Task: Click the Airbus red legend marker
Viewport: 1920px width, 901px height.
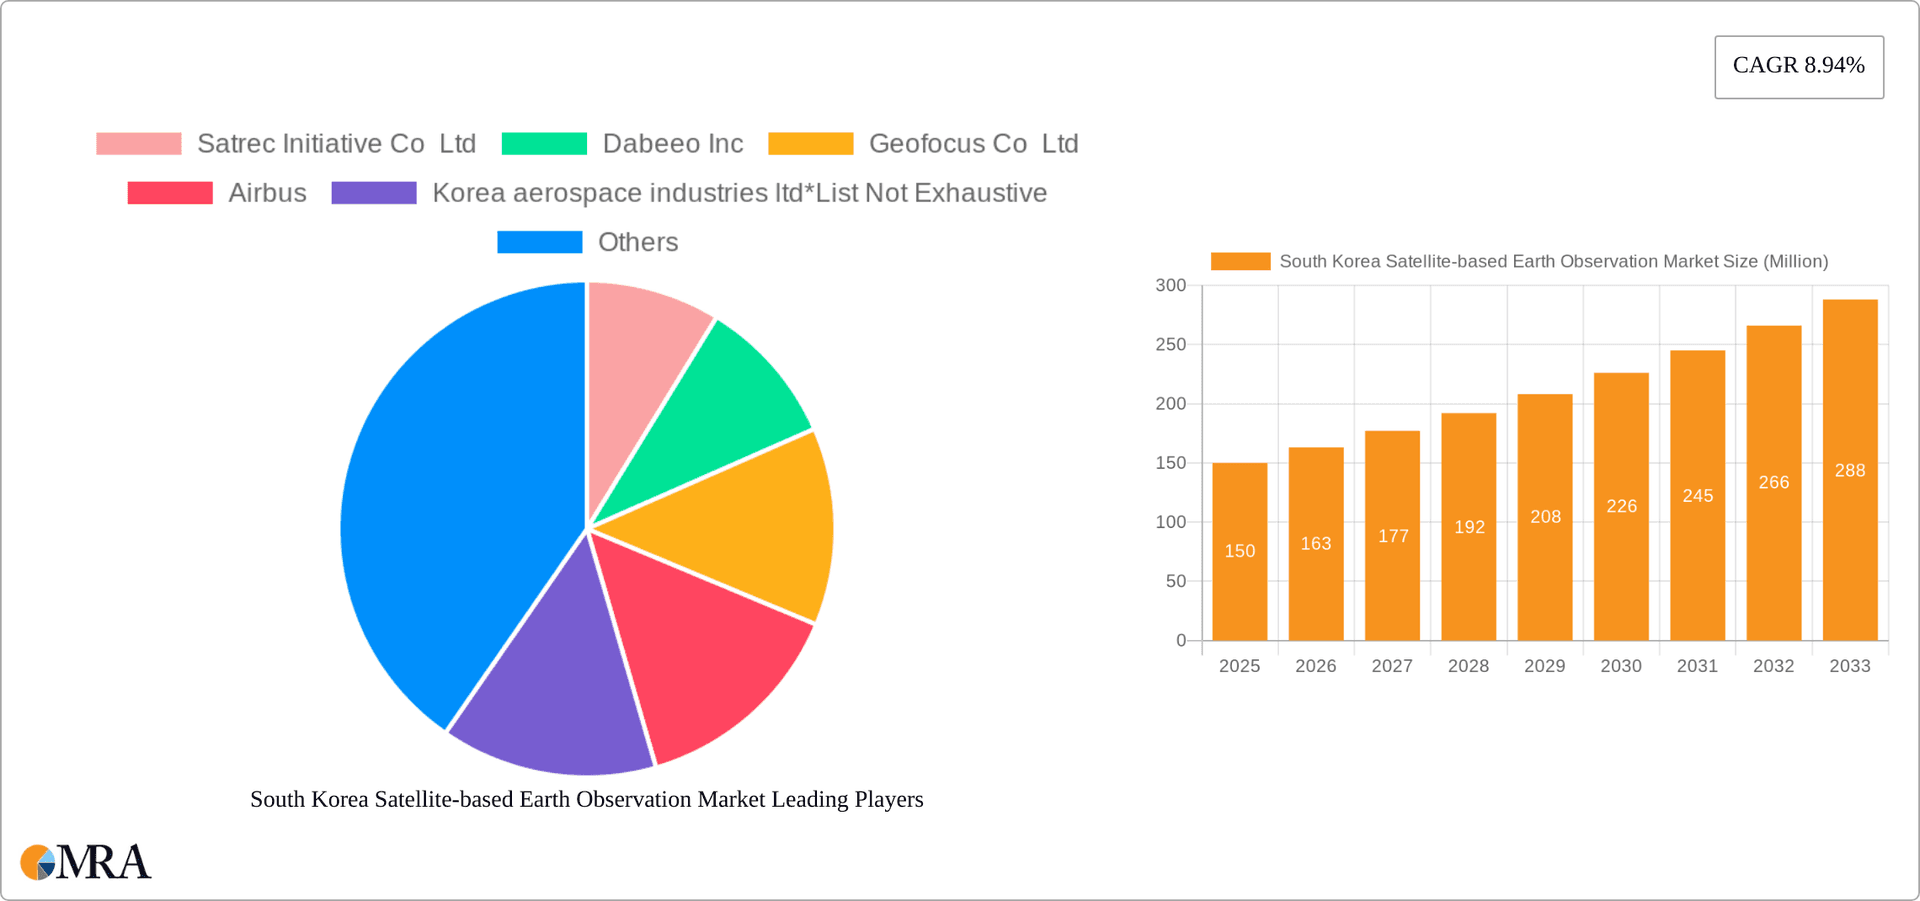Action: 170,192
